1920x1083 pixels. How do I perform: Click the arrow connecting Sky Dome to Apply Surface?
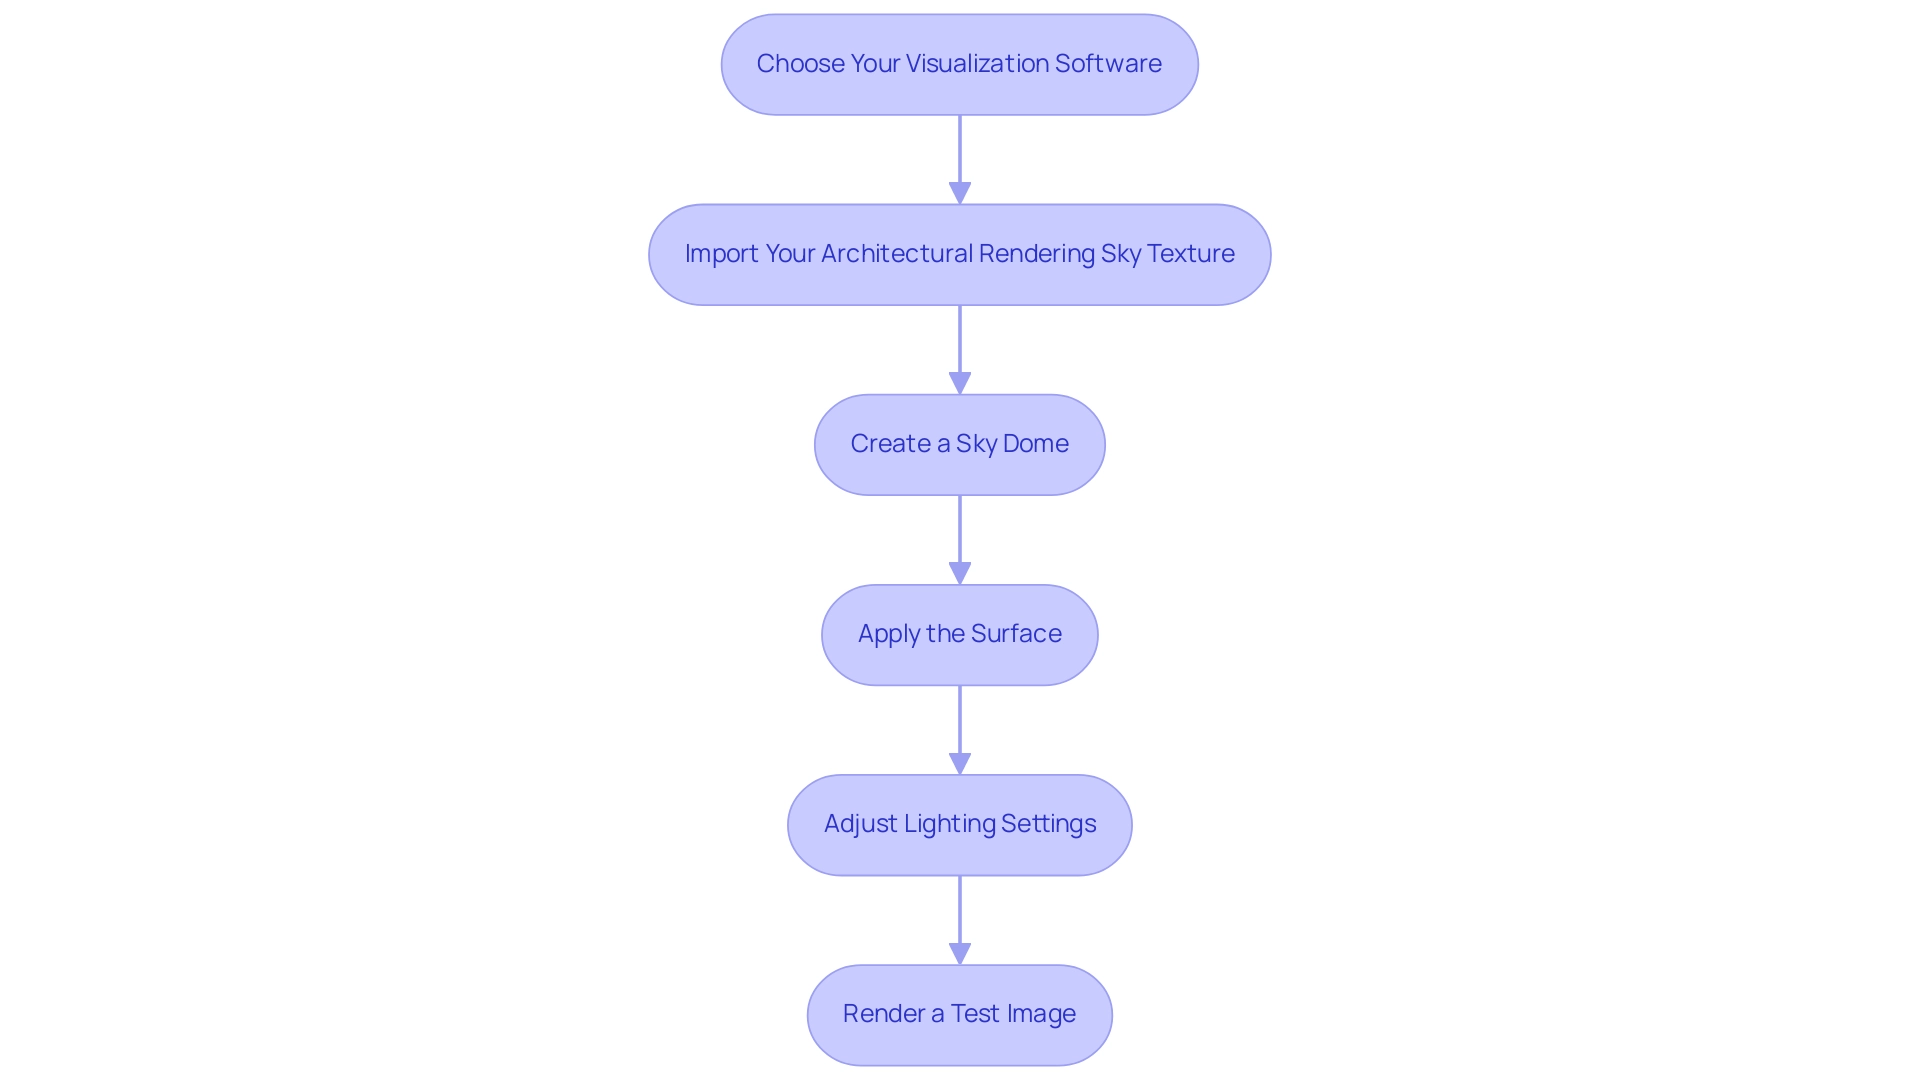point(959,537)
